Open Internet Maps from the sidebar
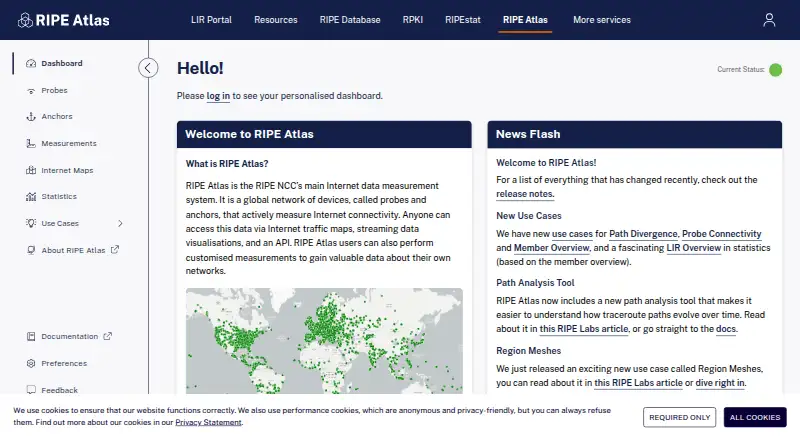The width and height of the screenshot is (800, 440). (67, 170)
